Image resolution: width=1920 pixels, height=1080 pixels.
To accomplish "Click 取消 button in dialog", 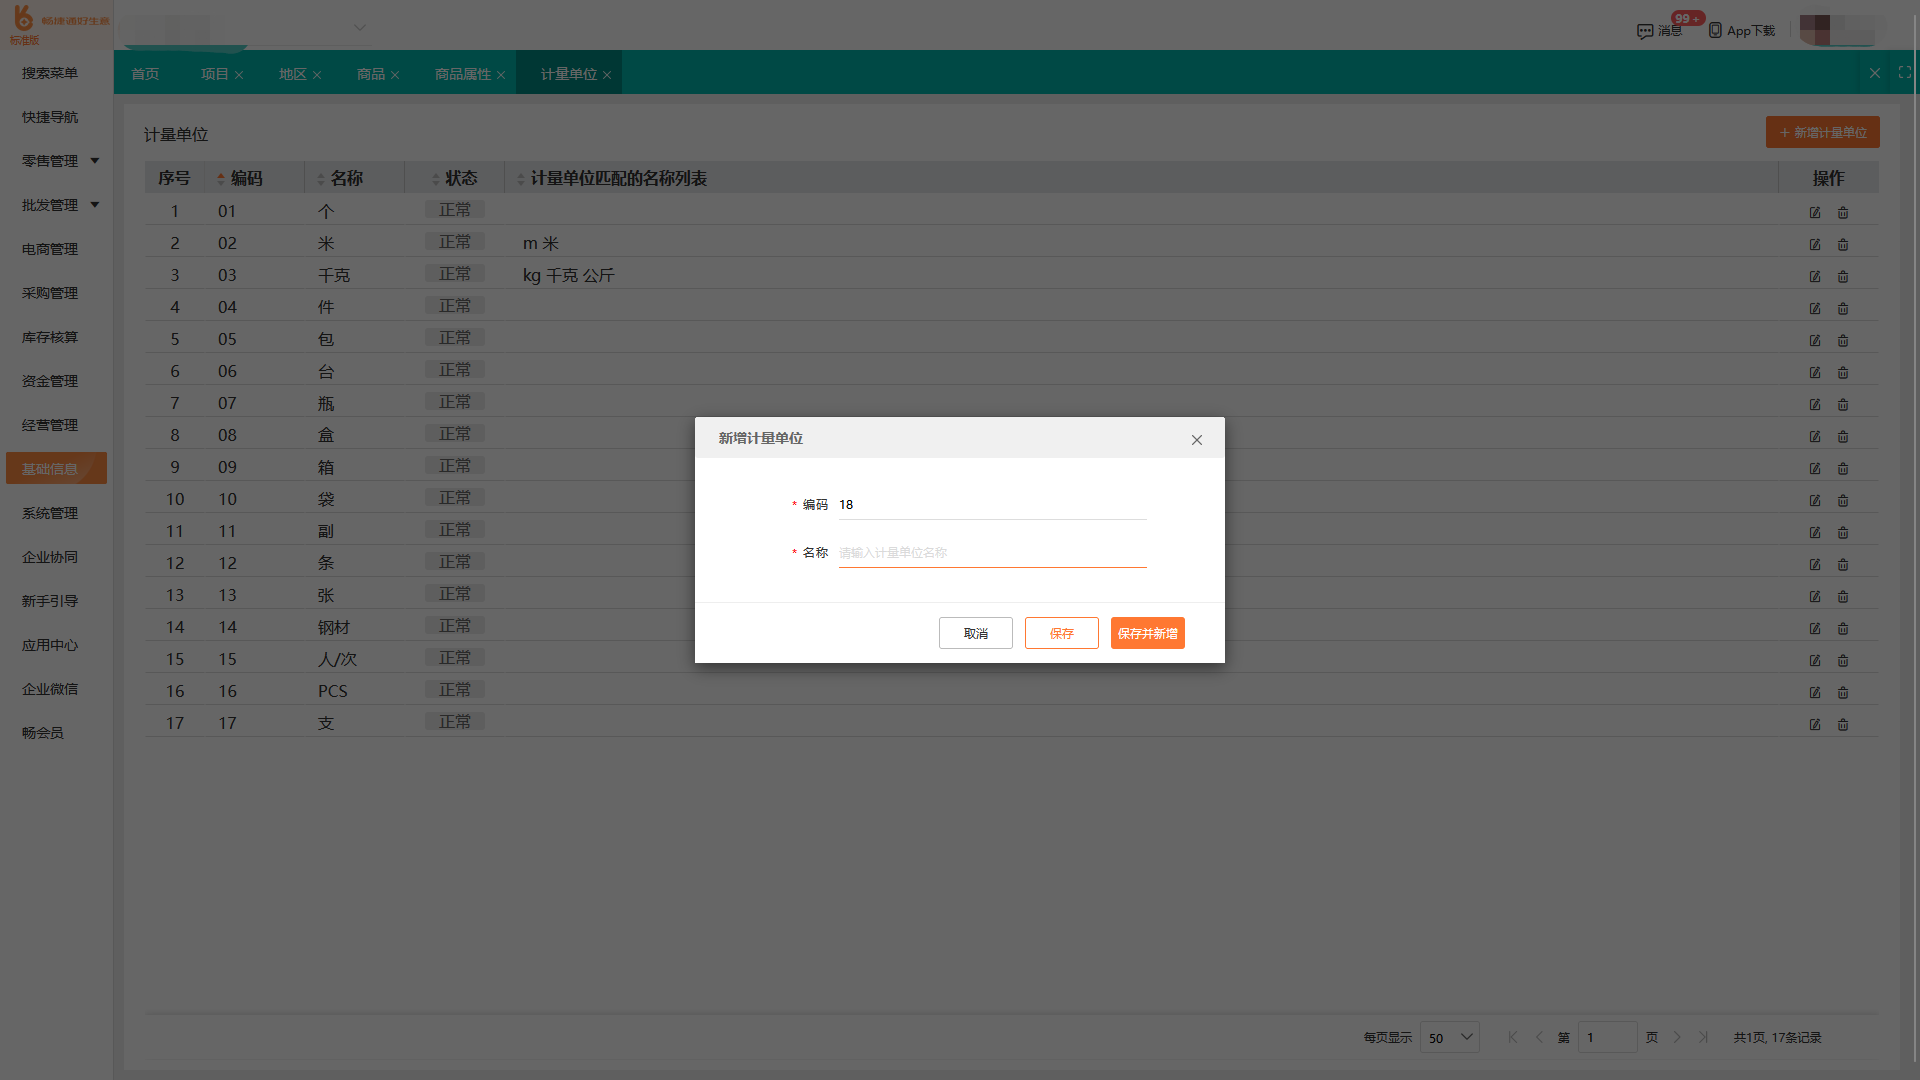I will [x=976, y=633].
